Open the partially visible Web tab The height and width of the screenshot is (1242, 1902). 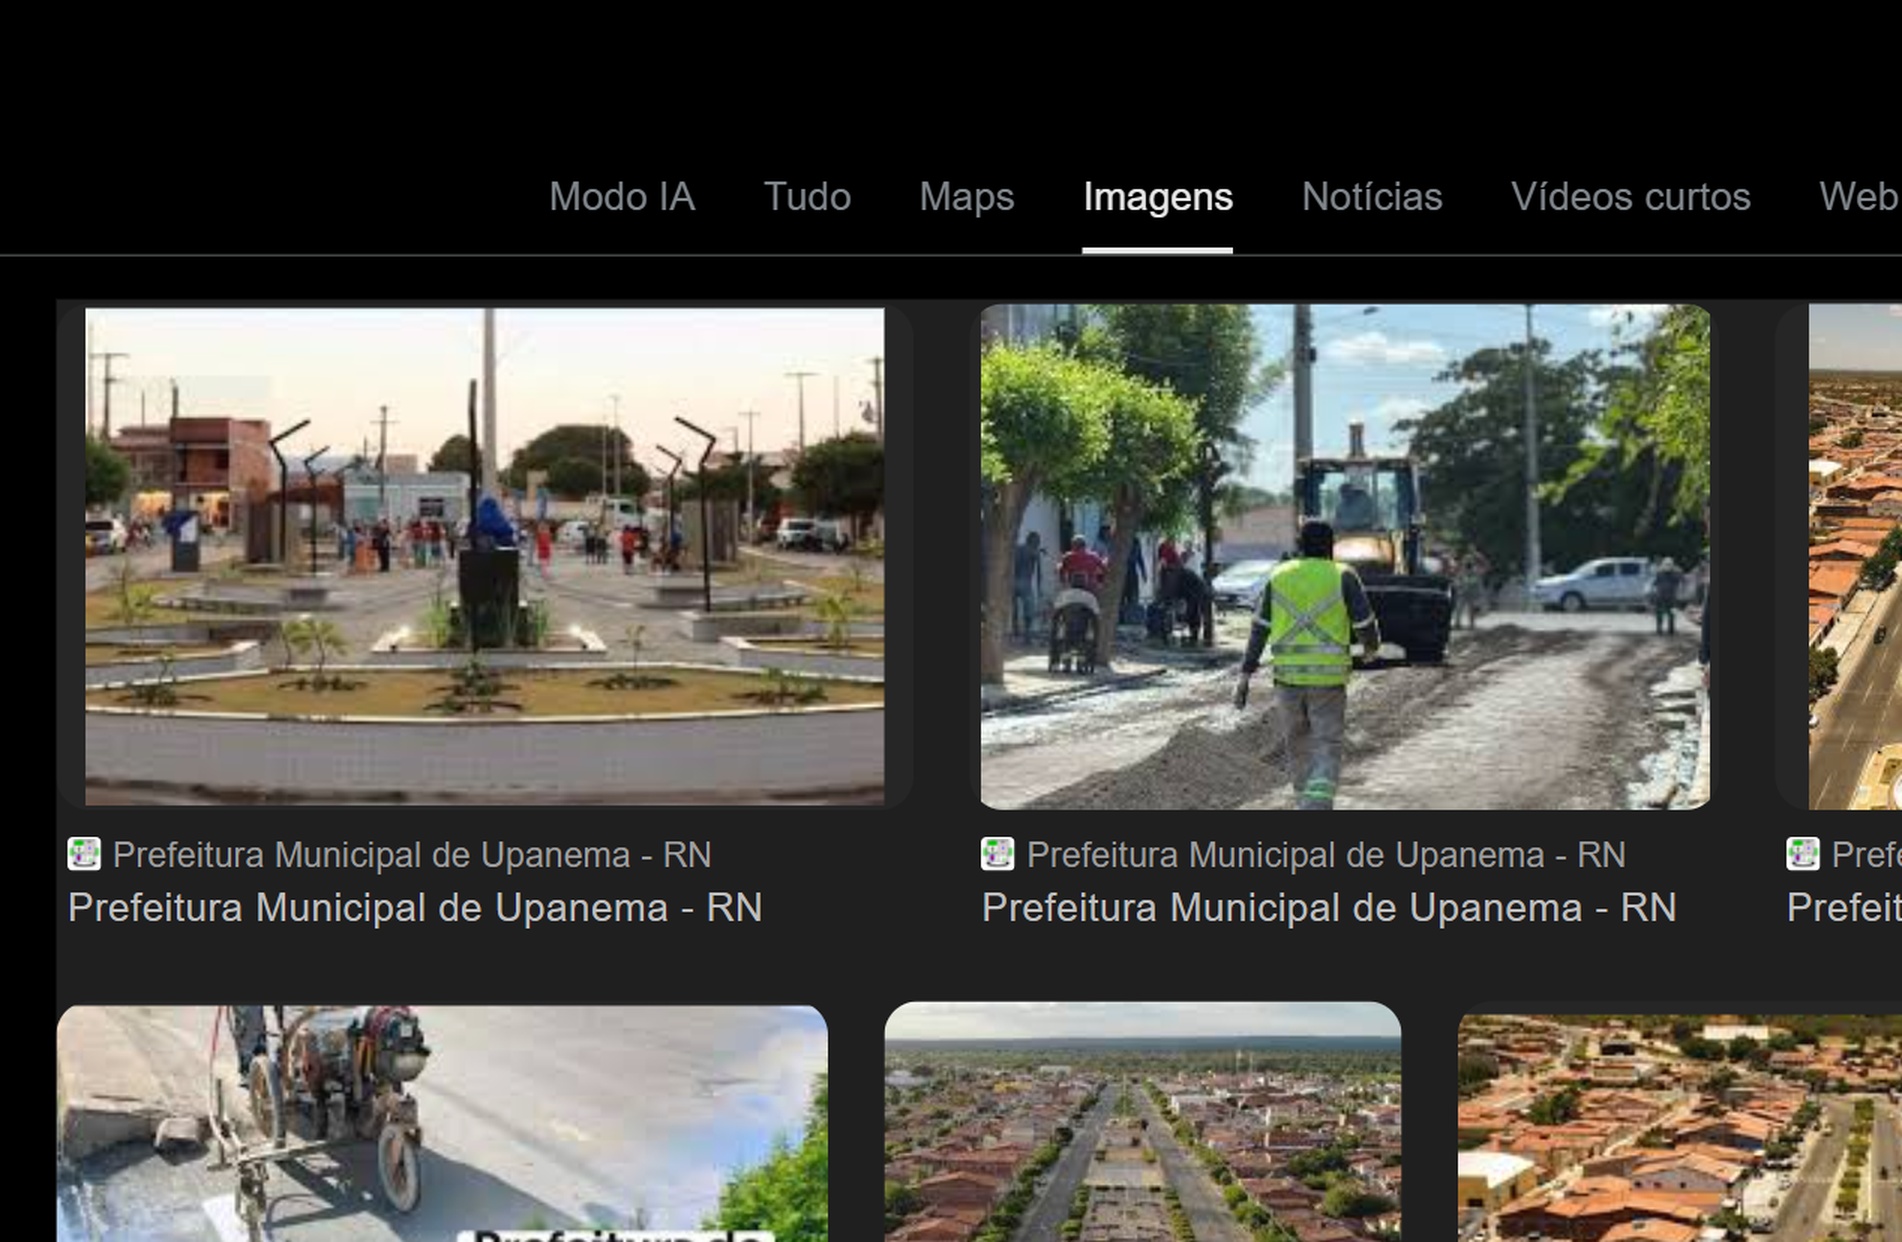[1858, 197]
